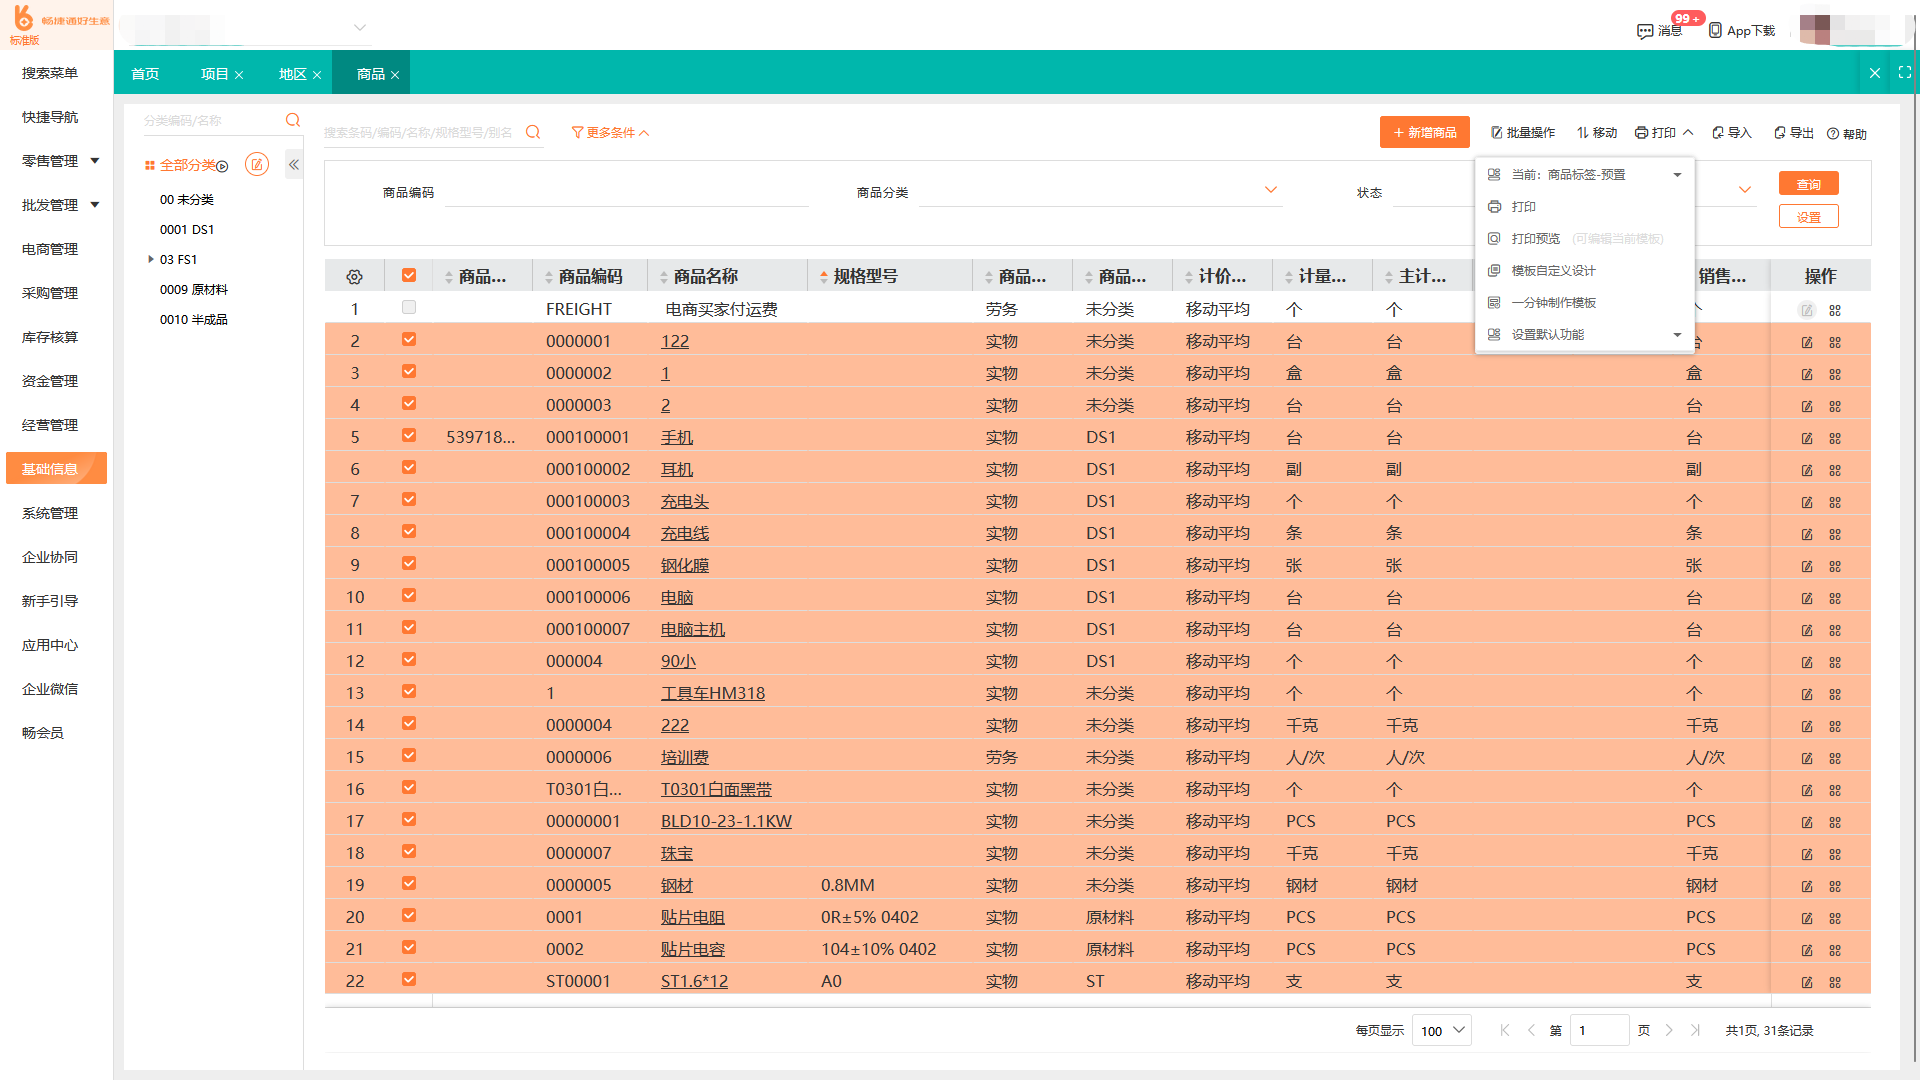The width and height of the screenshot is (1920, 1080).
Task: Click the 新增商品 button
Action: coord(1424,132)
